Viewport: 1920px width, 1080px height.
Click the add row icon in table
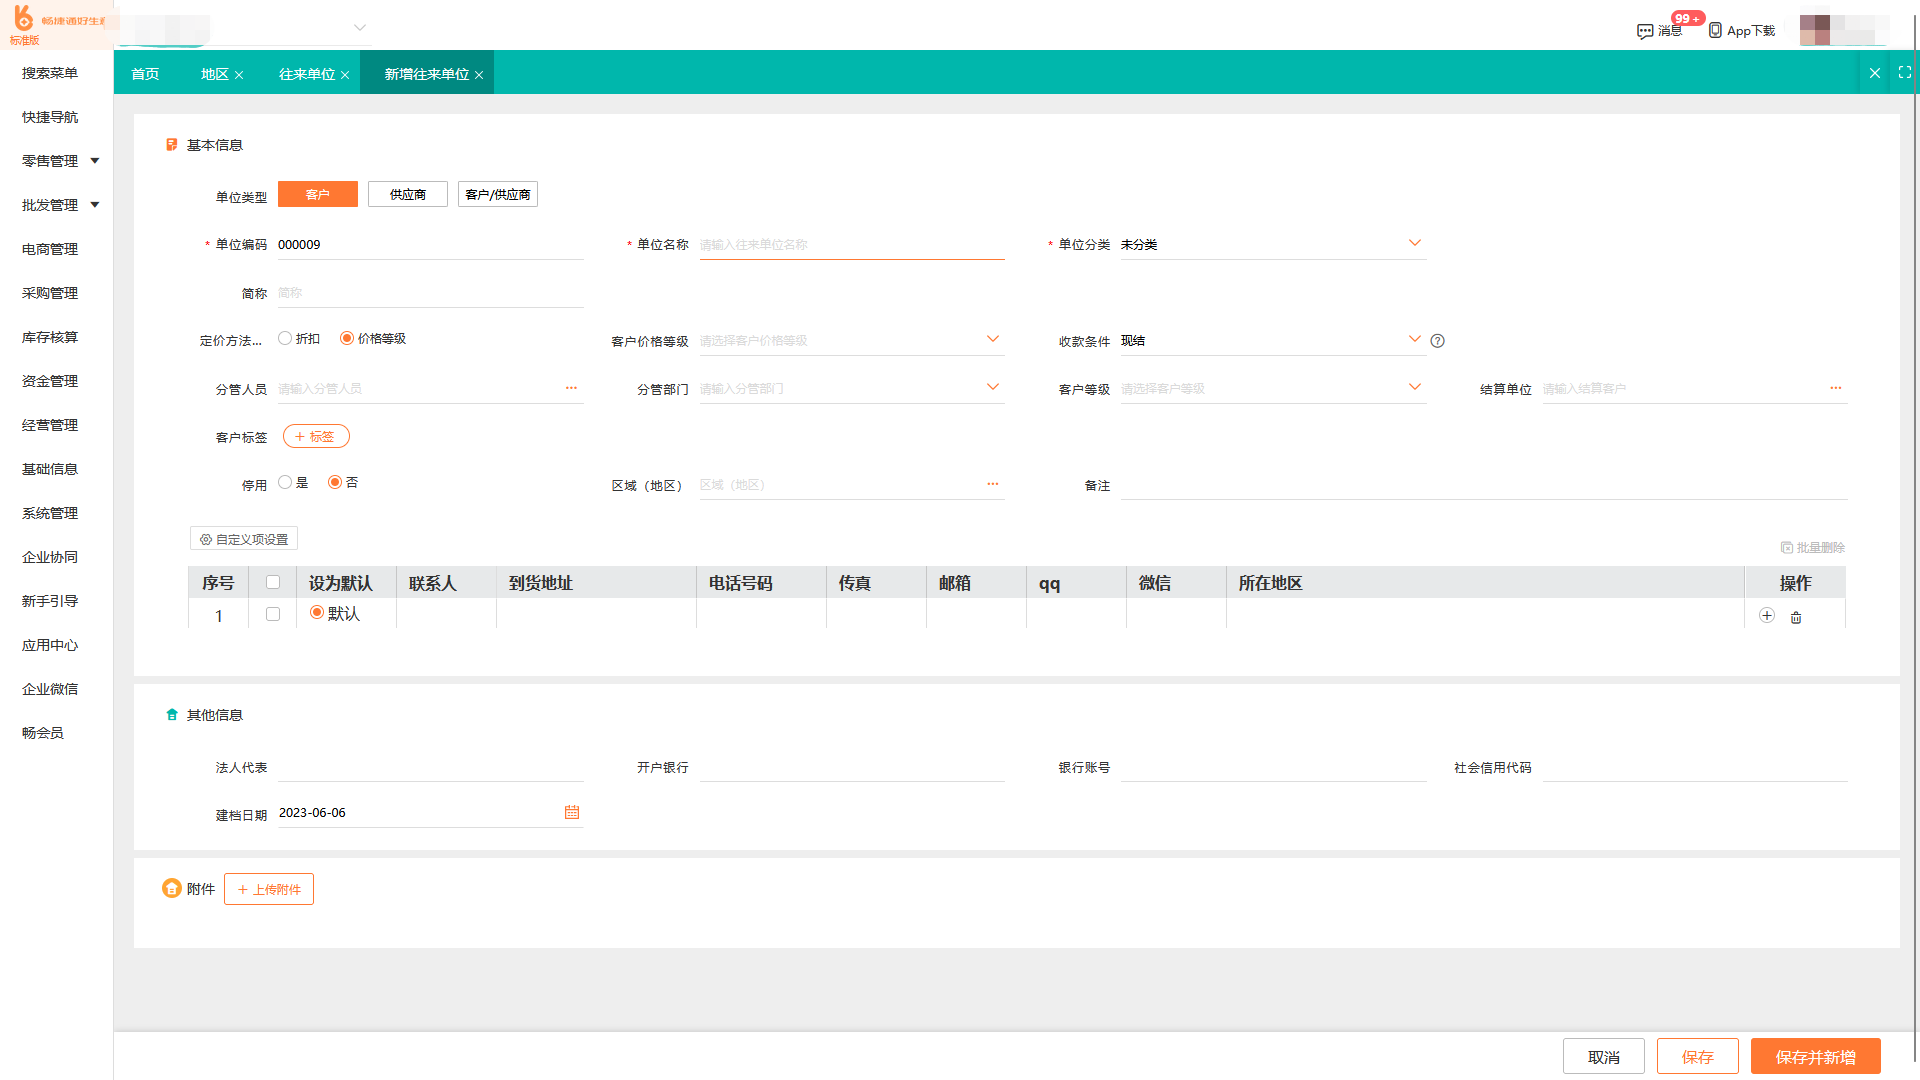[x=1767, y=615]
